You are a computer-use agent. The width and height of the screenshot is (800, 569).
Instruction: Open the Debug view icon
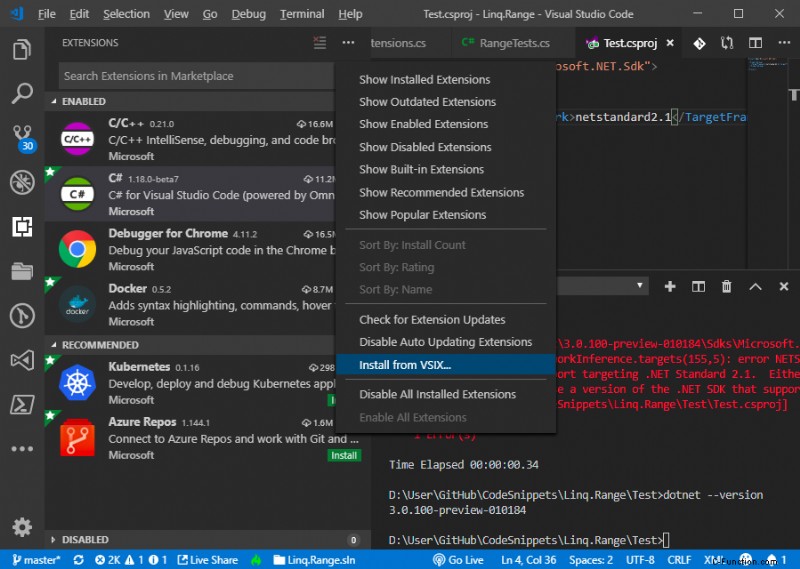pos(22,182)
